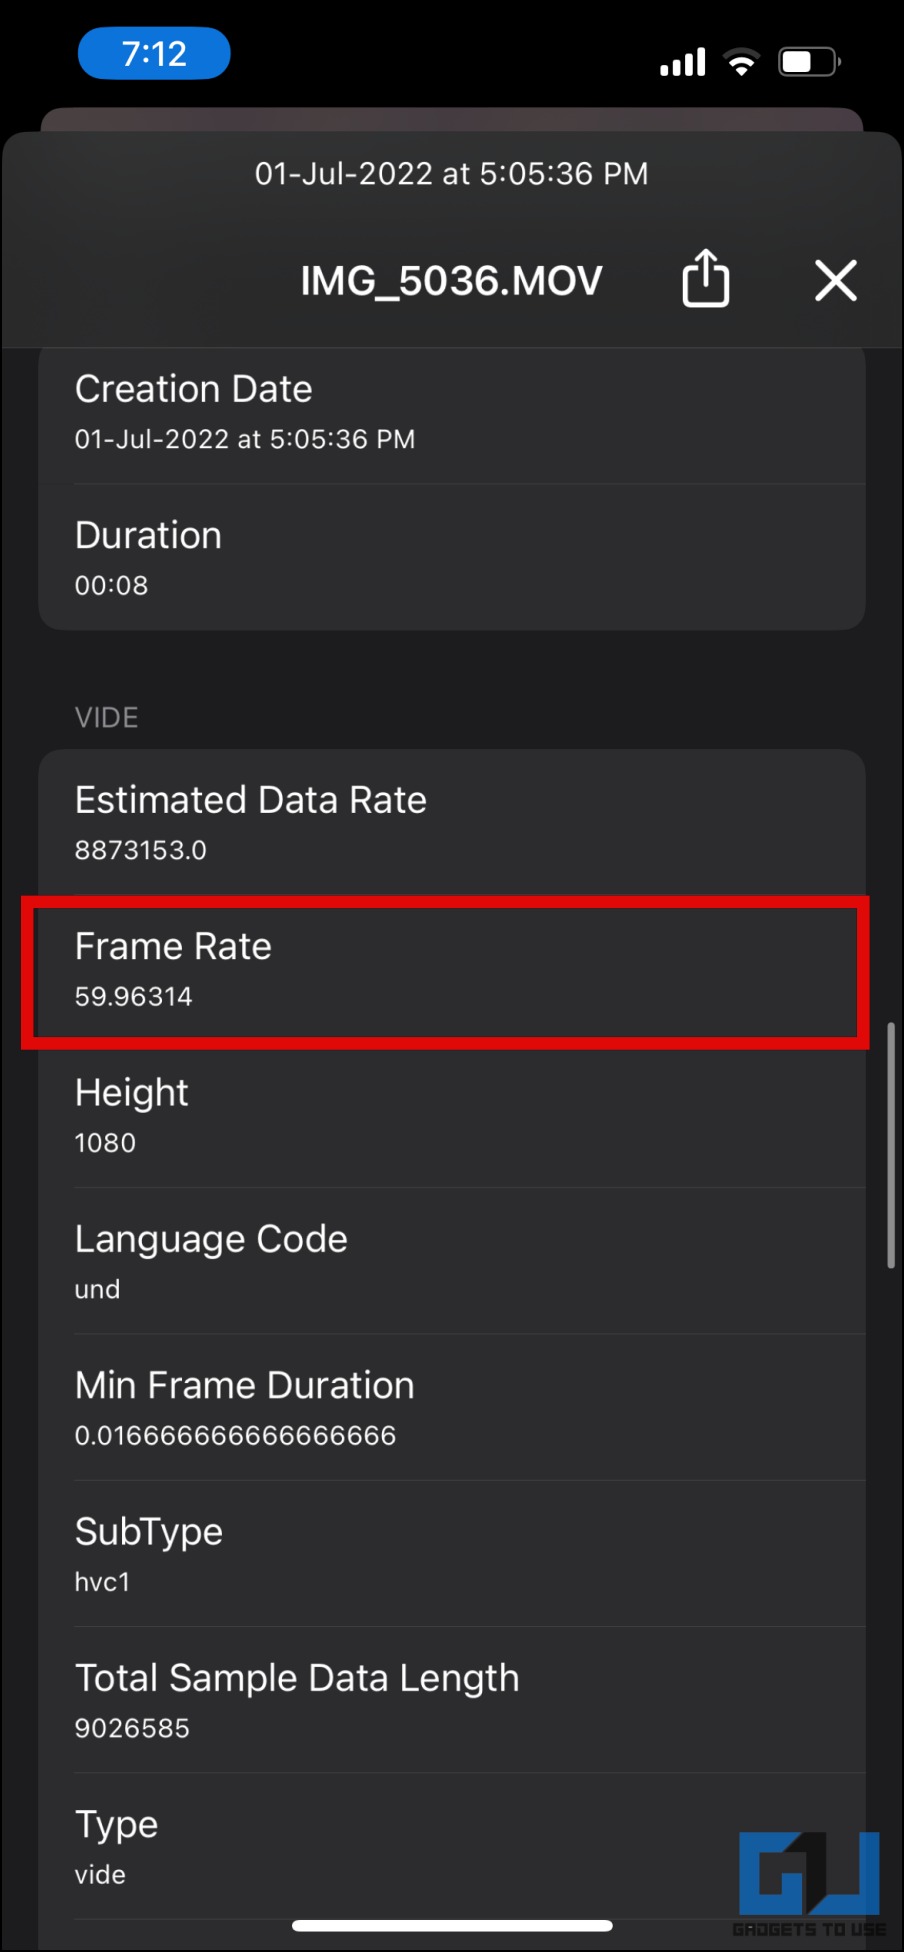904x1952 pixels.
Task: Select the Total Sample Data Length row
Action: 452,1700
